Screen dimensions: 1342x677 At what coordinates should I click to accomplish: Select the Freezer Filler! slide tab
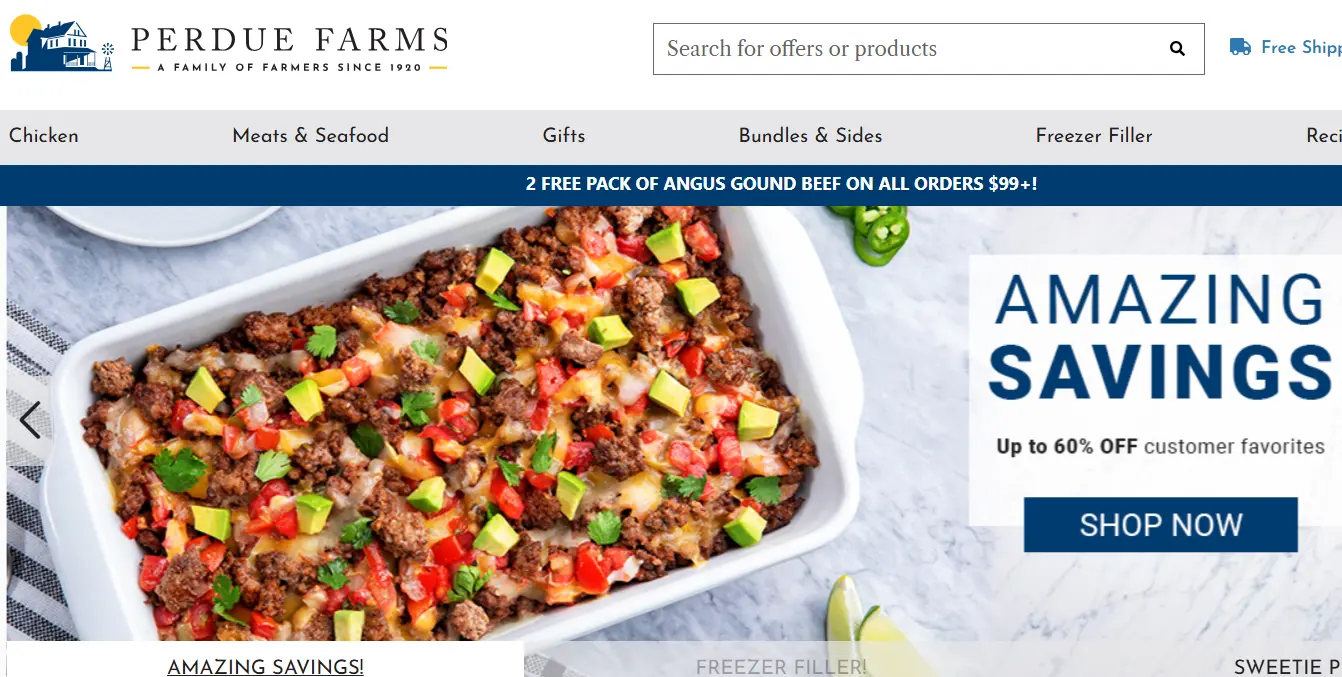click(781, 666)
